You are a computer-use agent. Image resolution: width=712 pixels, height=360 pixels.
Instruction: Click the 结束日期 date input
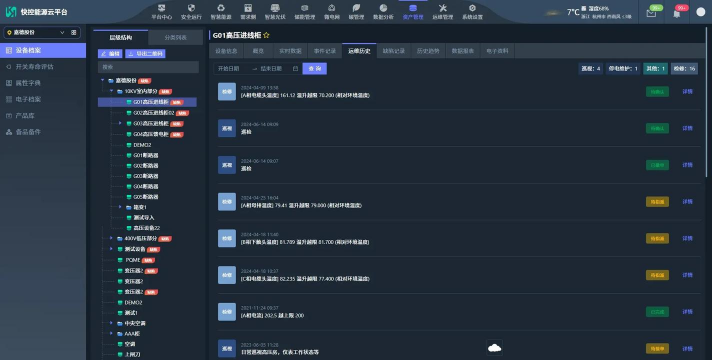pos(272,69)
